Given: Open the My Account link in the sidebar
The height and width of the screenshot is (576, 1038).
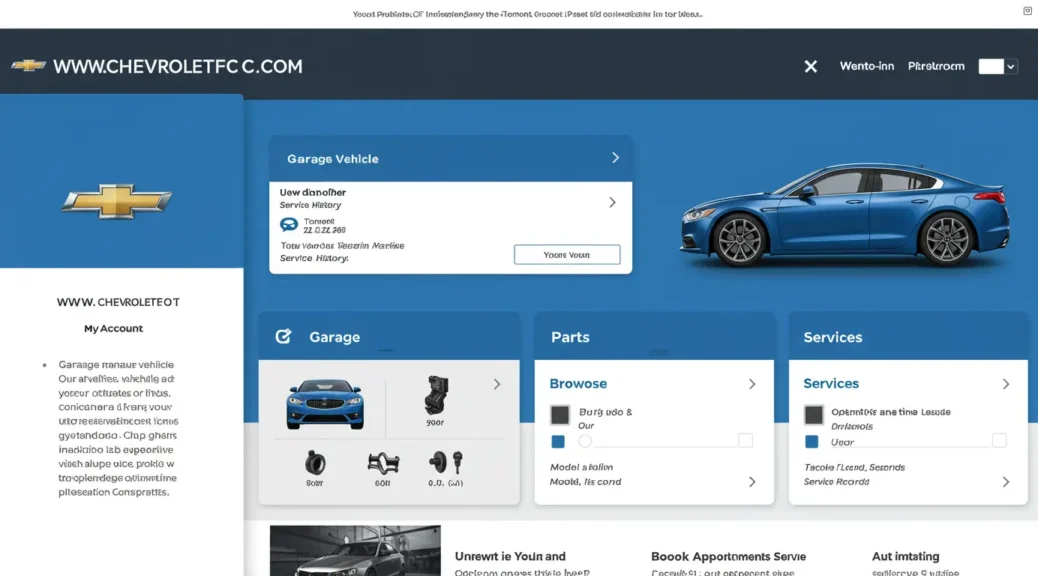Looking at the screenshot, I should coord(113,328).
